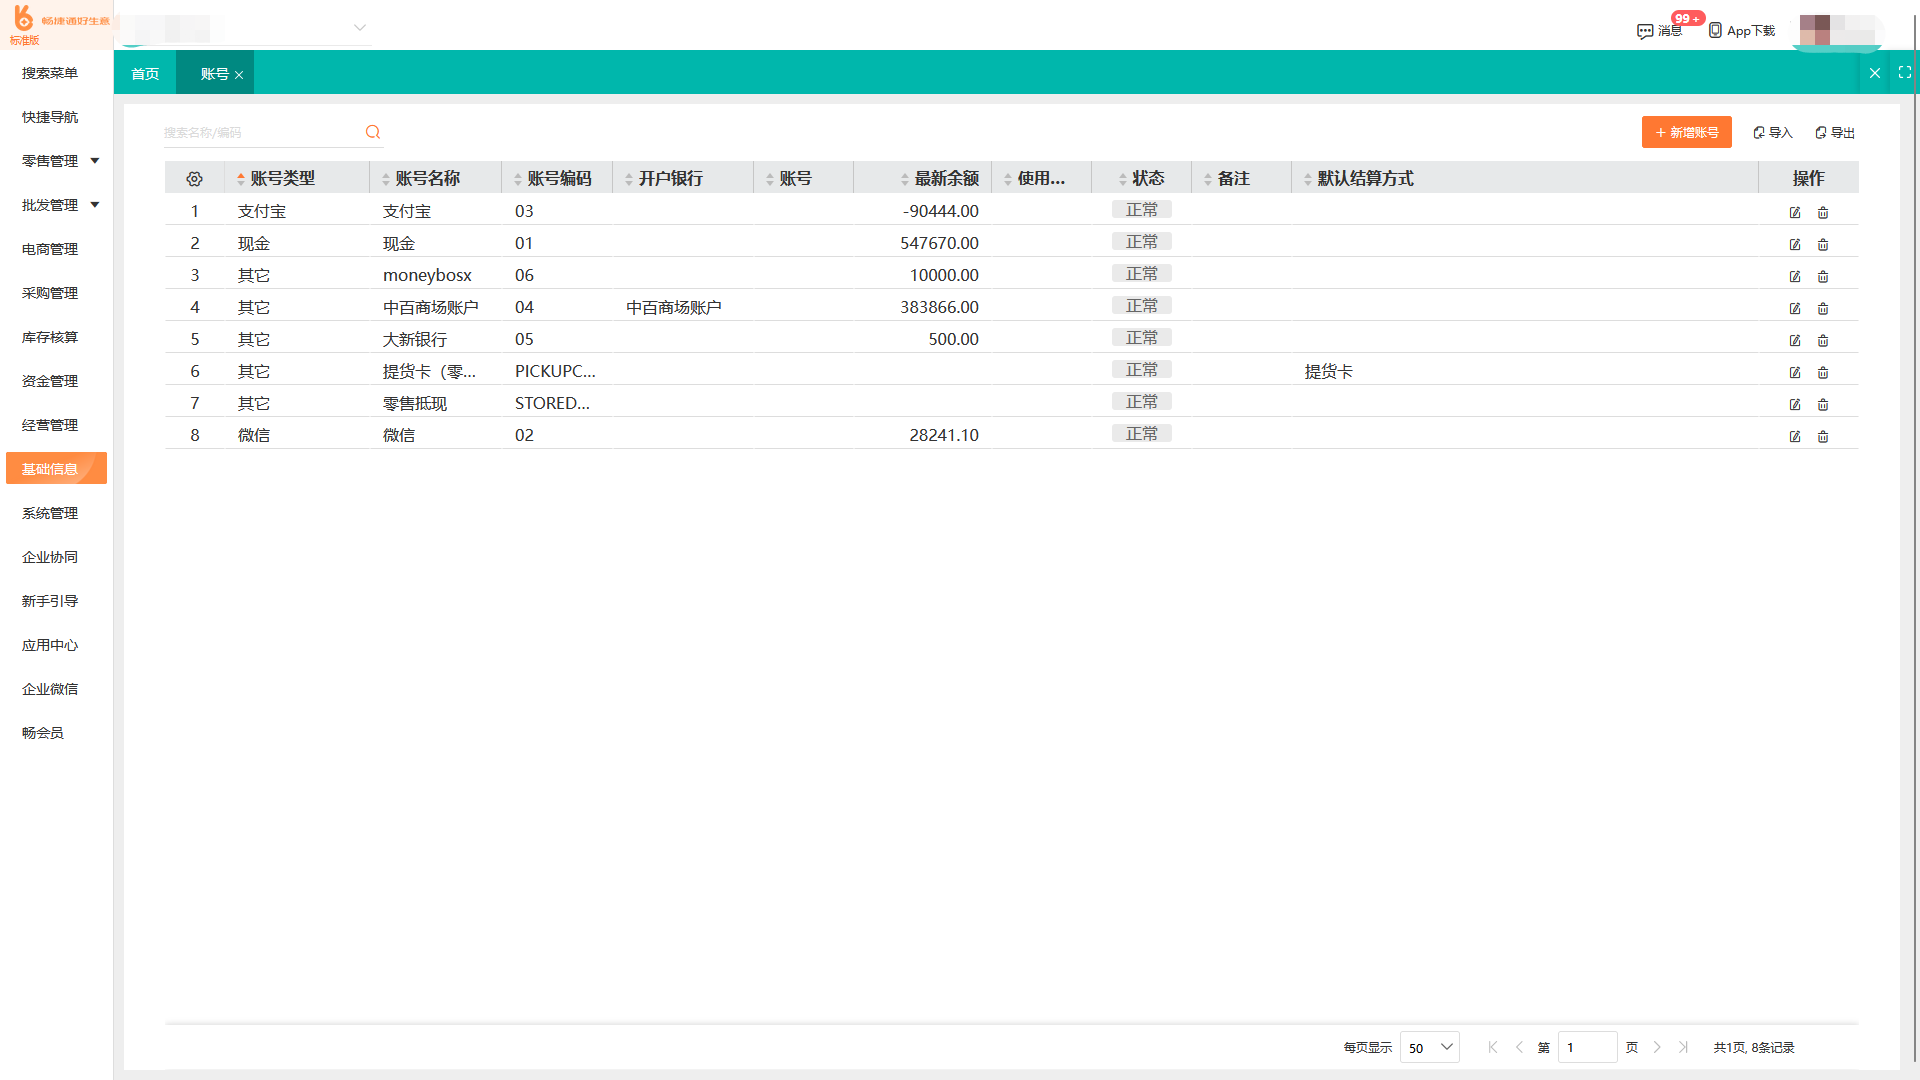Click the export 导出 icon button
Viewport: 1920px width, 1080px height.
[x=1836, y=132]
